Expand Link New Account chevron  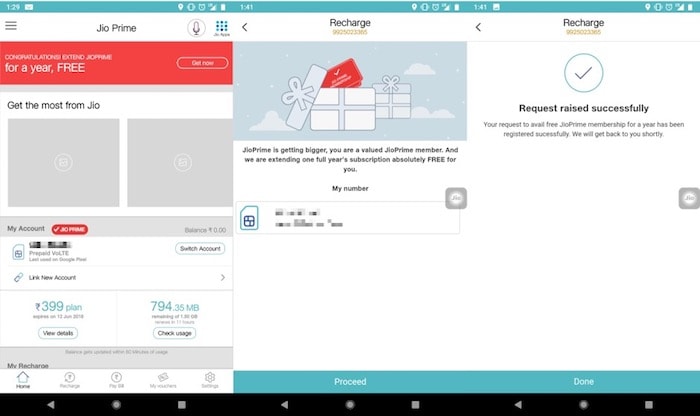coord(223,278)
